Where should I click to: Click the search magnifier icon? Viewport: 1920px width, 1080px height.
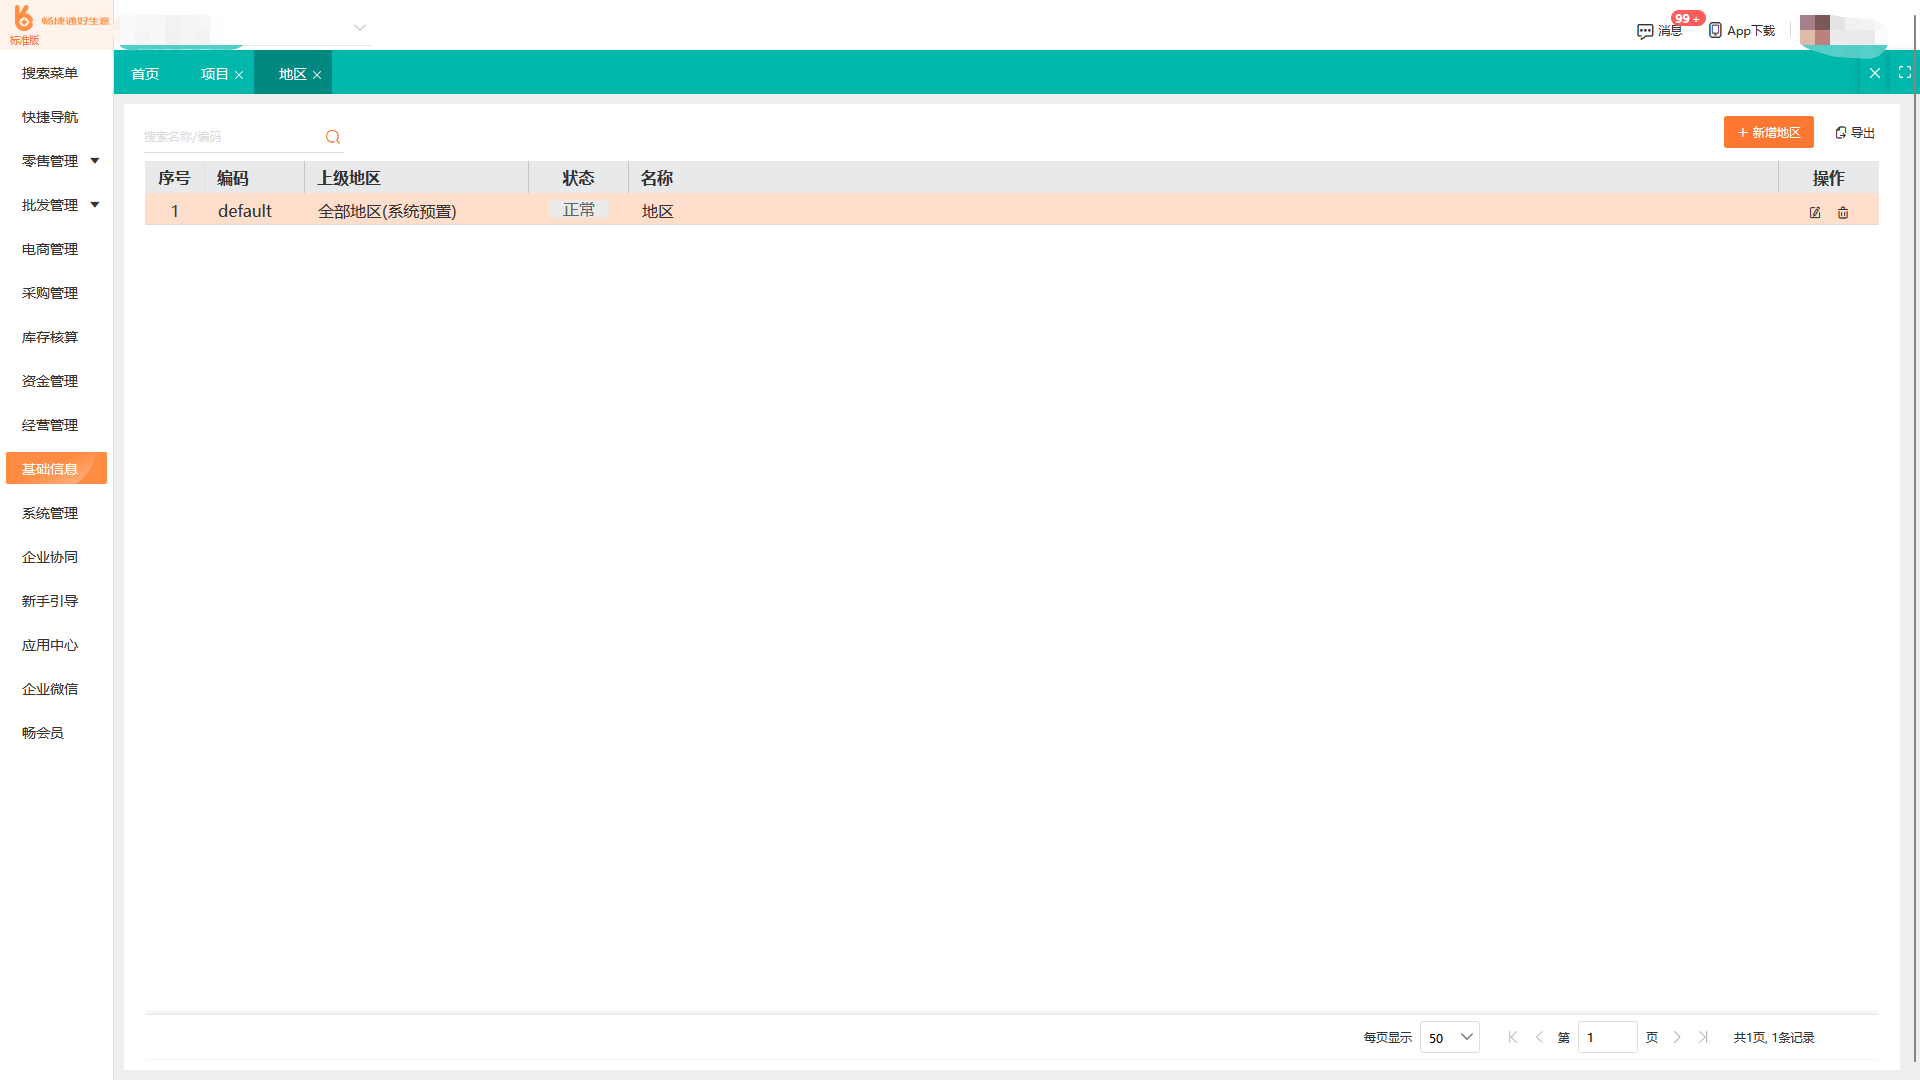coord(332,136)
